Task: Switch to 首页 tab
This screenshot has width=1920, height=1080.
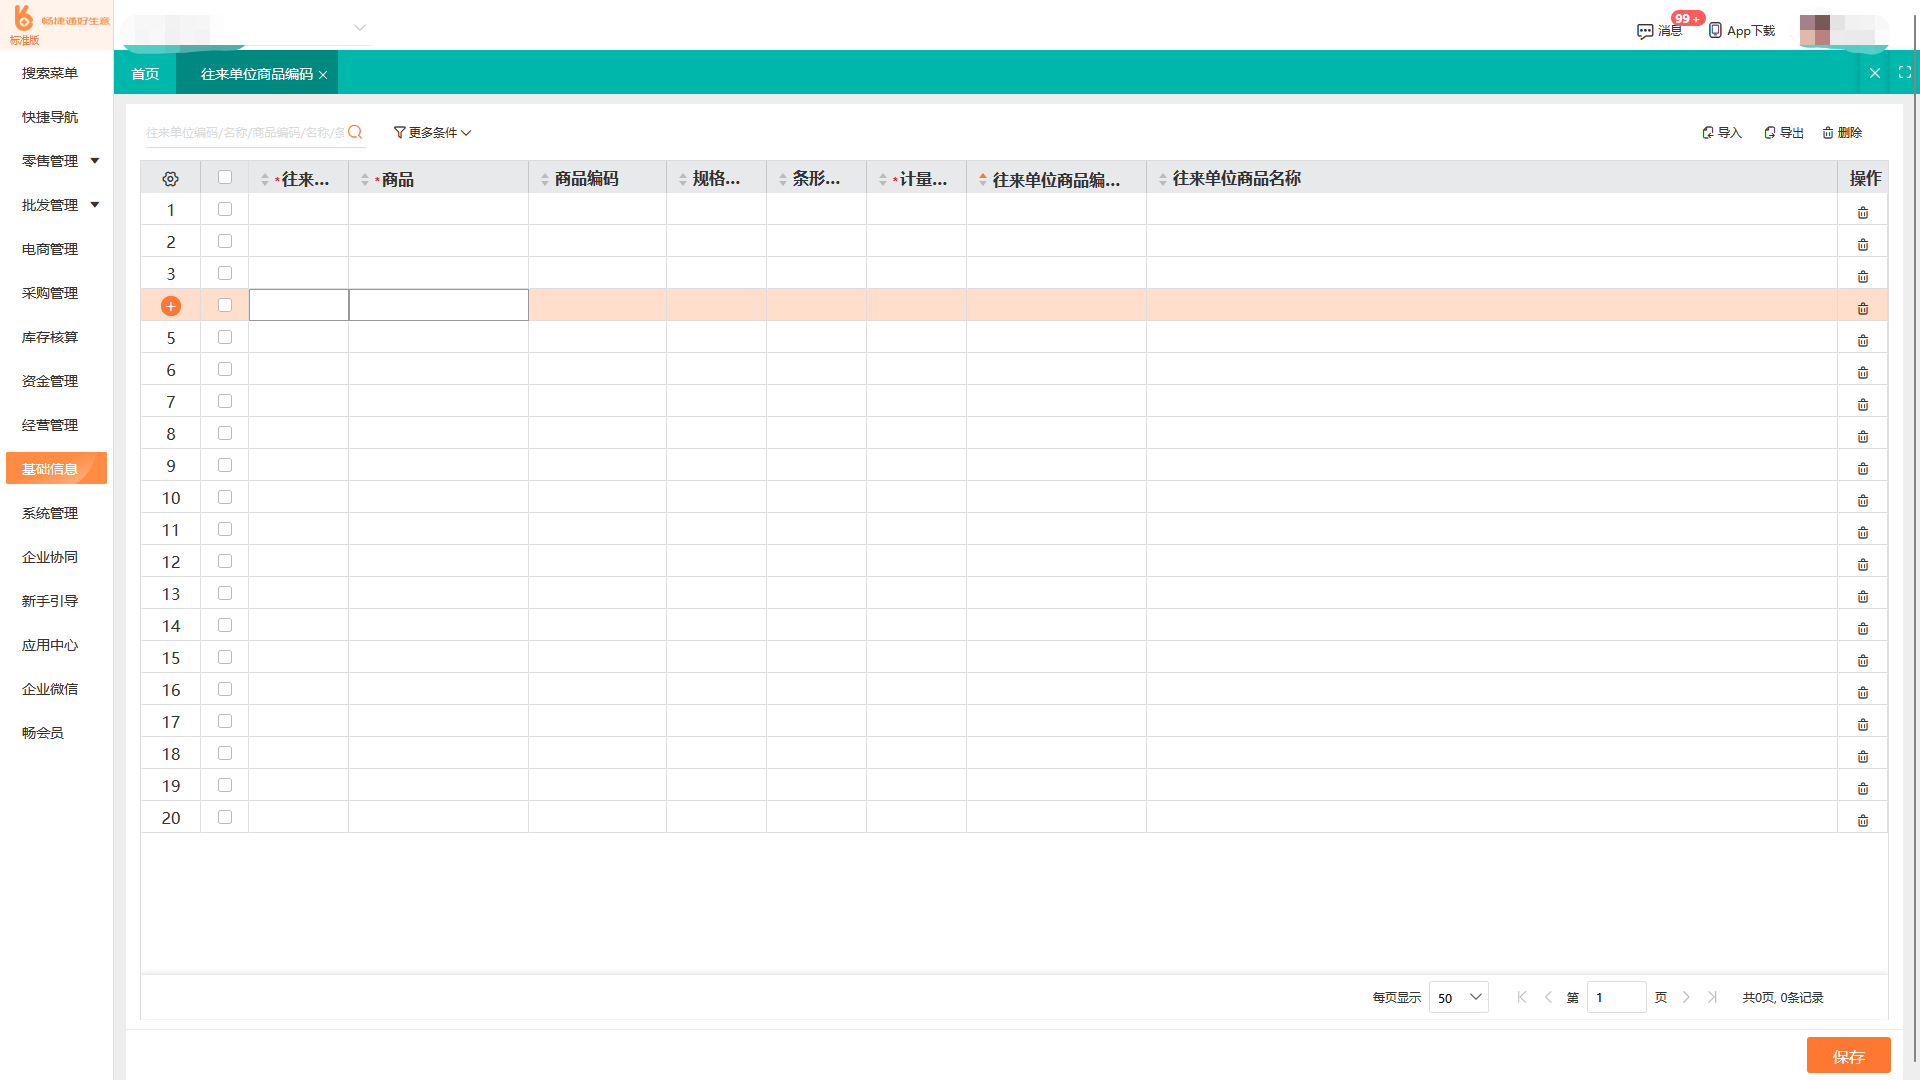Action: (x=144, y=74)
